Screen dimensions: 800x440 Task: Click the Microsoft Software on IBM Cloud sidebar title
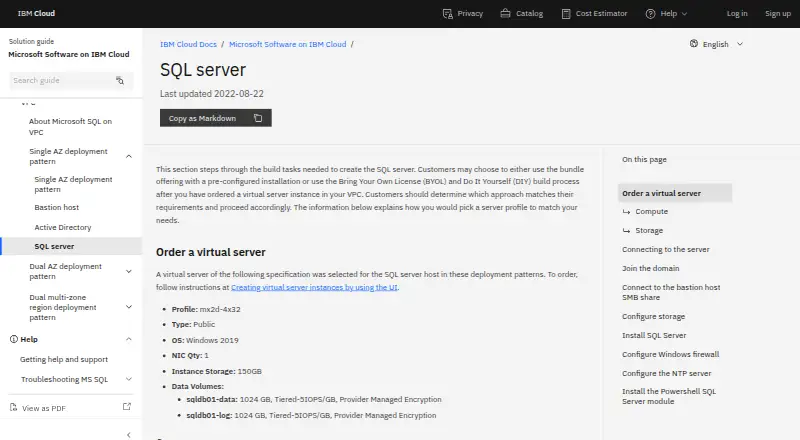pyautogui.click(x=69, y=55)
